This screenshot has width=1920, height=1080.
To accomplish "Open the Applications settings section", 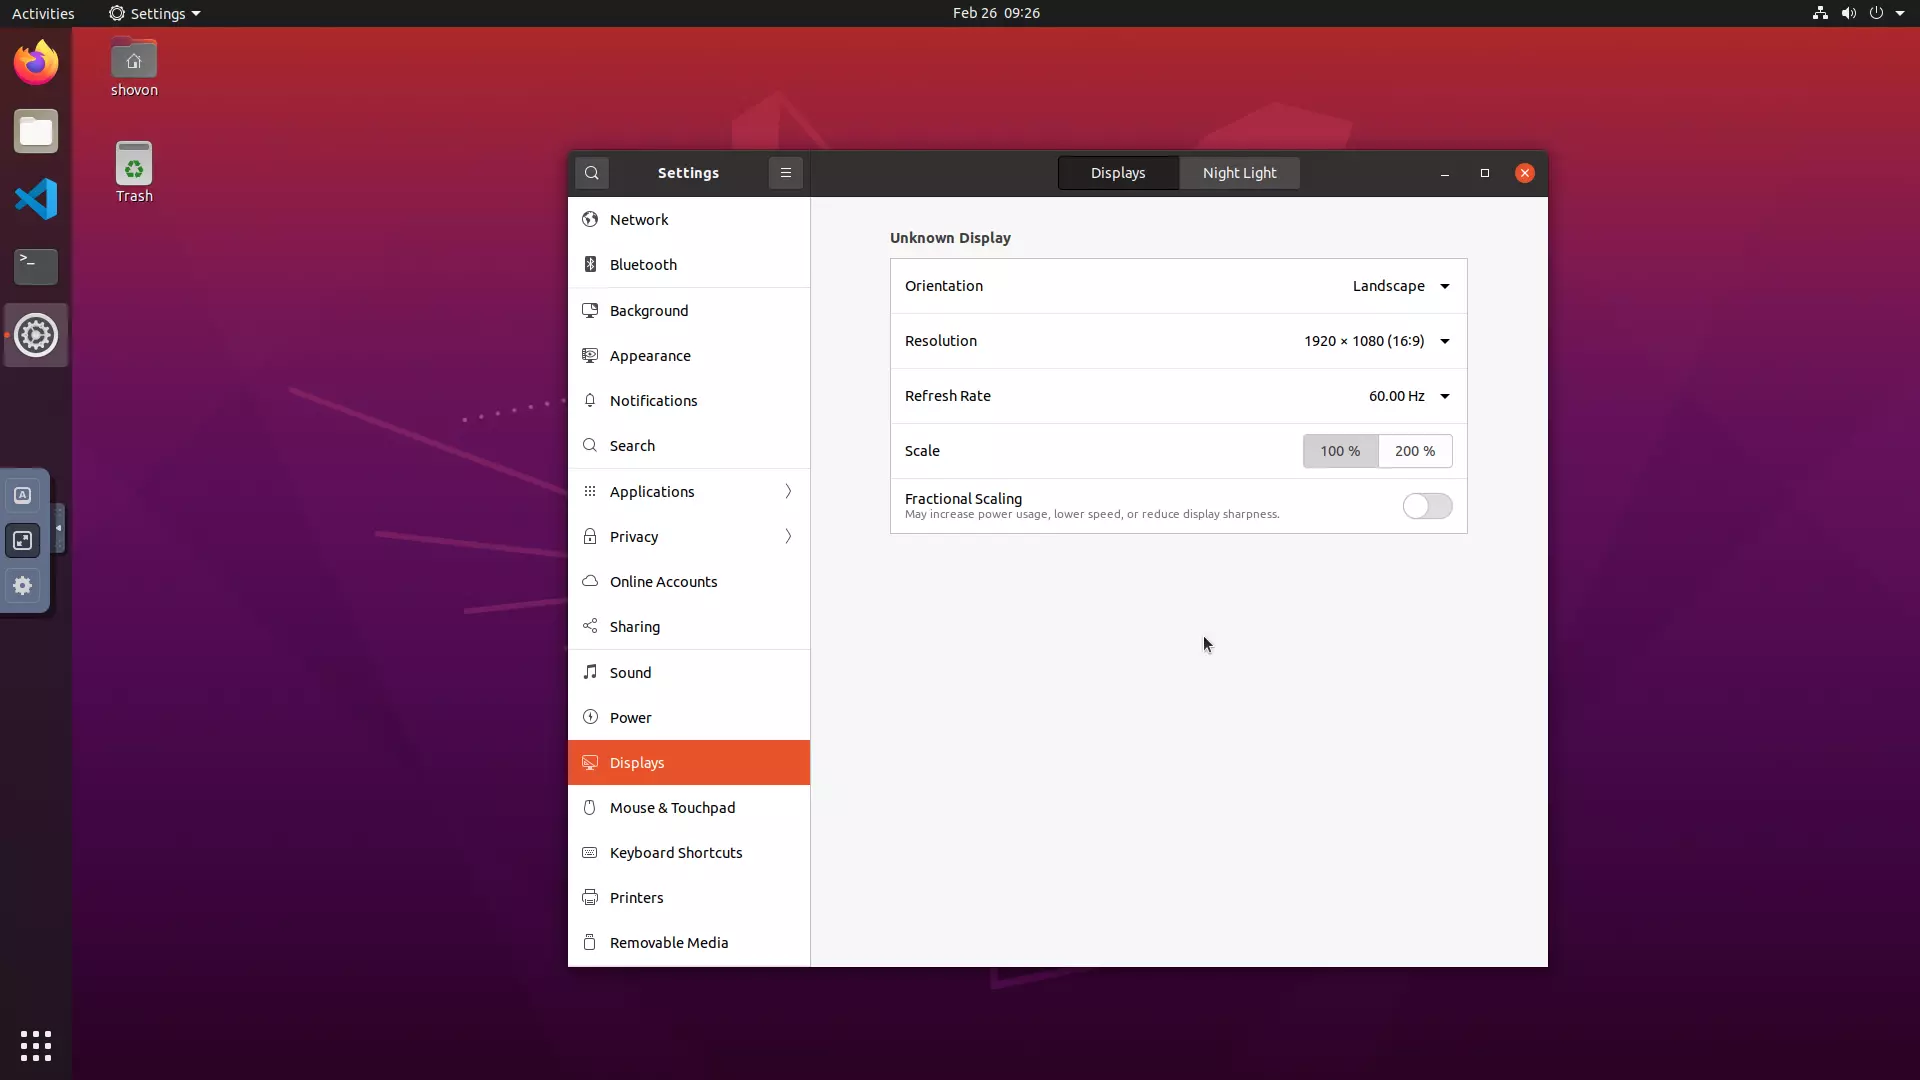I will [x=687, y=491].
